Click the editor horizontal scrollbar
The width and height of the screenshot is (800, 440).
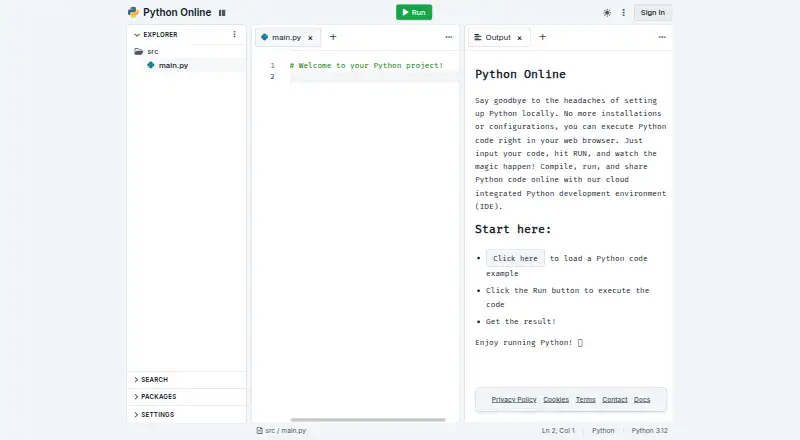click(x=368, y=420)
